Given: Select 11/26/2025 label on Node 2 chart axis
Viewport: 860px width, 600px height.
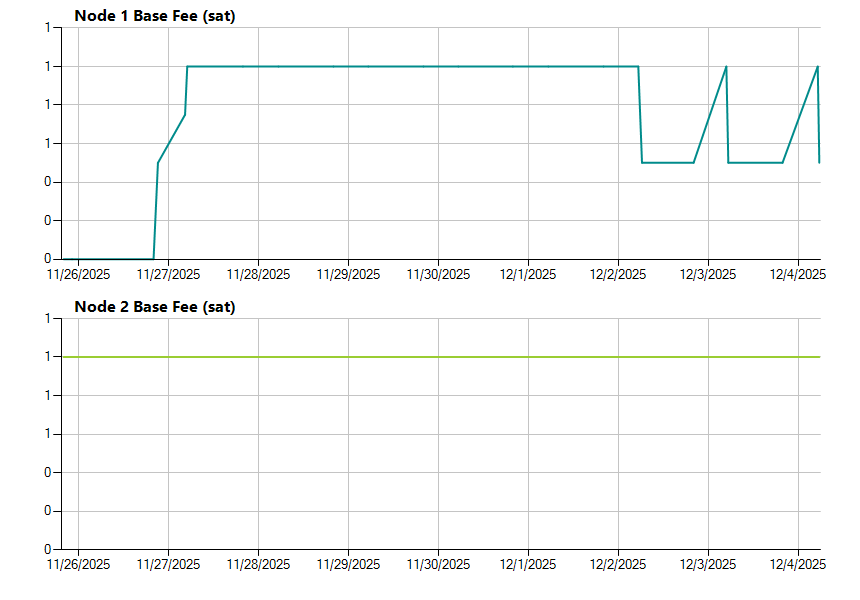Looking at the screenshot, I should pos(78,564).
